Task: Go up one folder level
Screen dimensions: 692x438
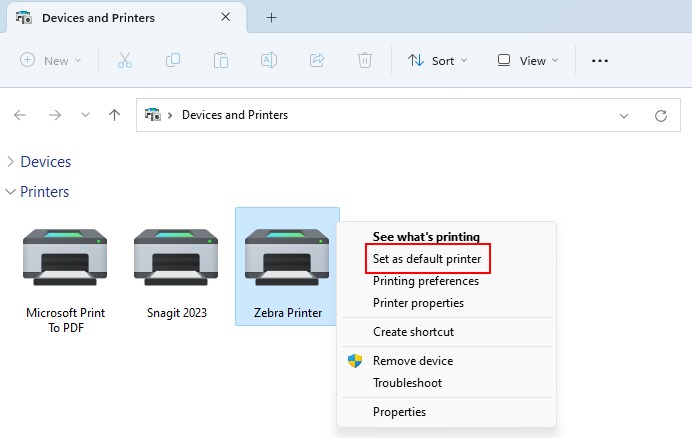Action: click(x=114, y=115)
